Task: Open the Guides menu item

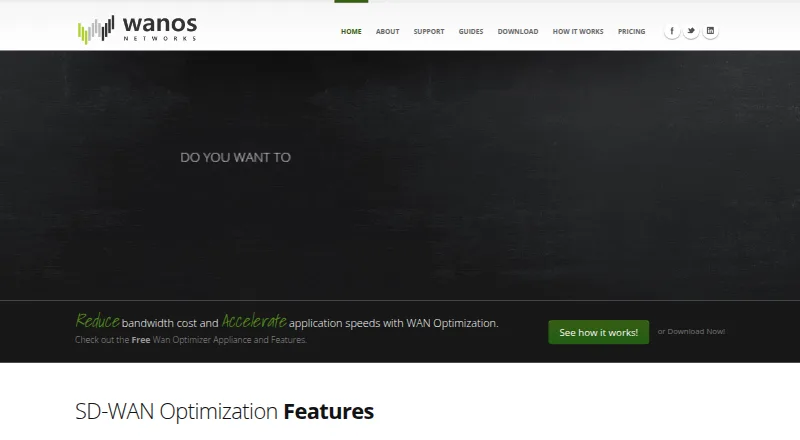Action: [x=470, y=32]
